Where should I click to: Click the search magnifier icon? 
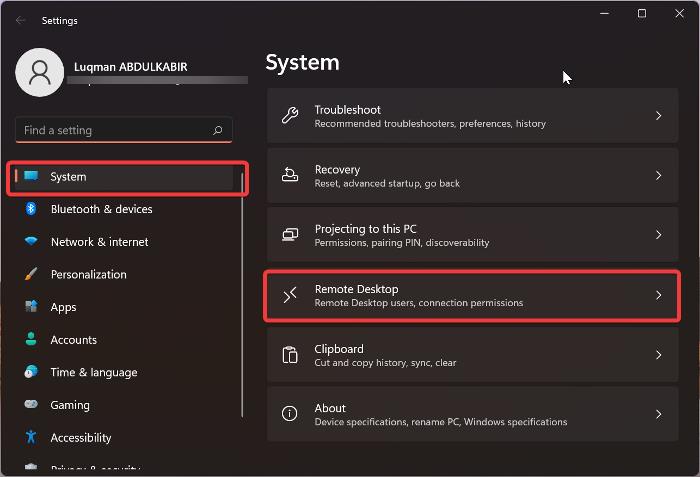pos(218,131)
